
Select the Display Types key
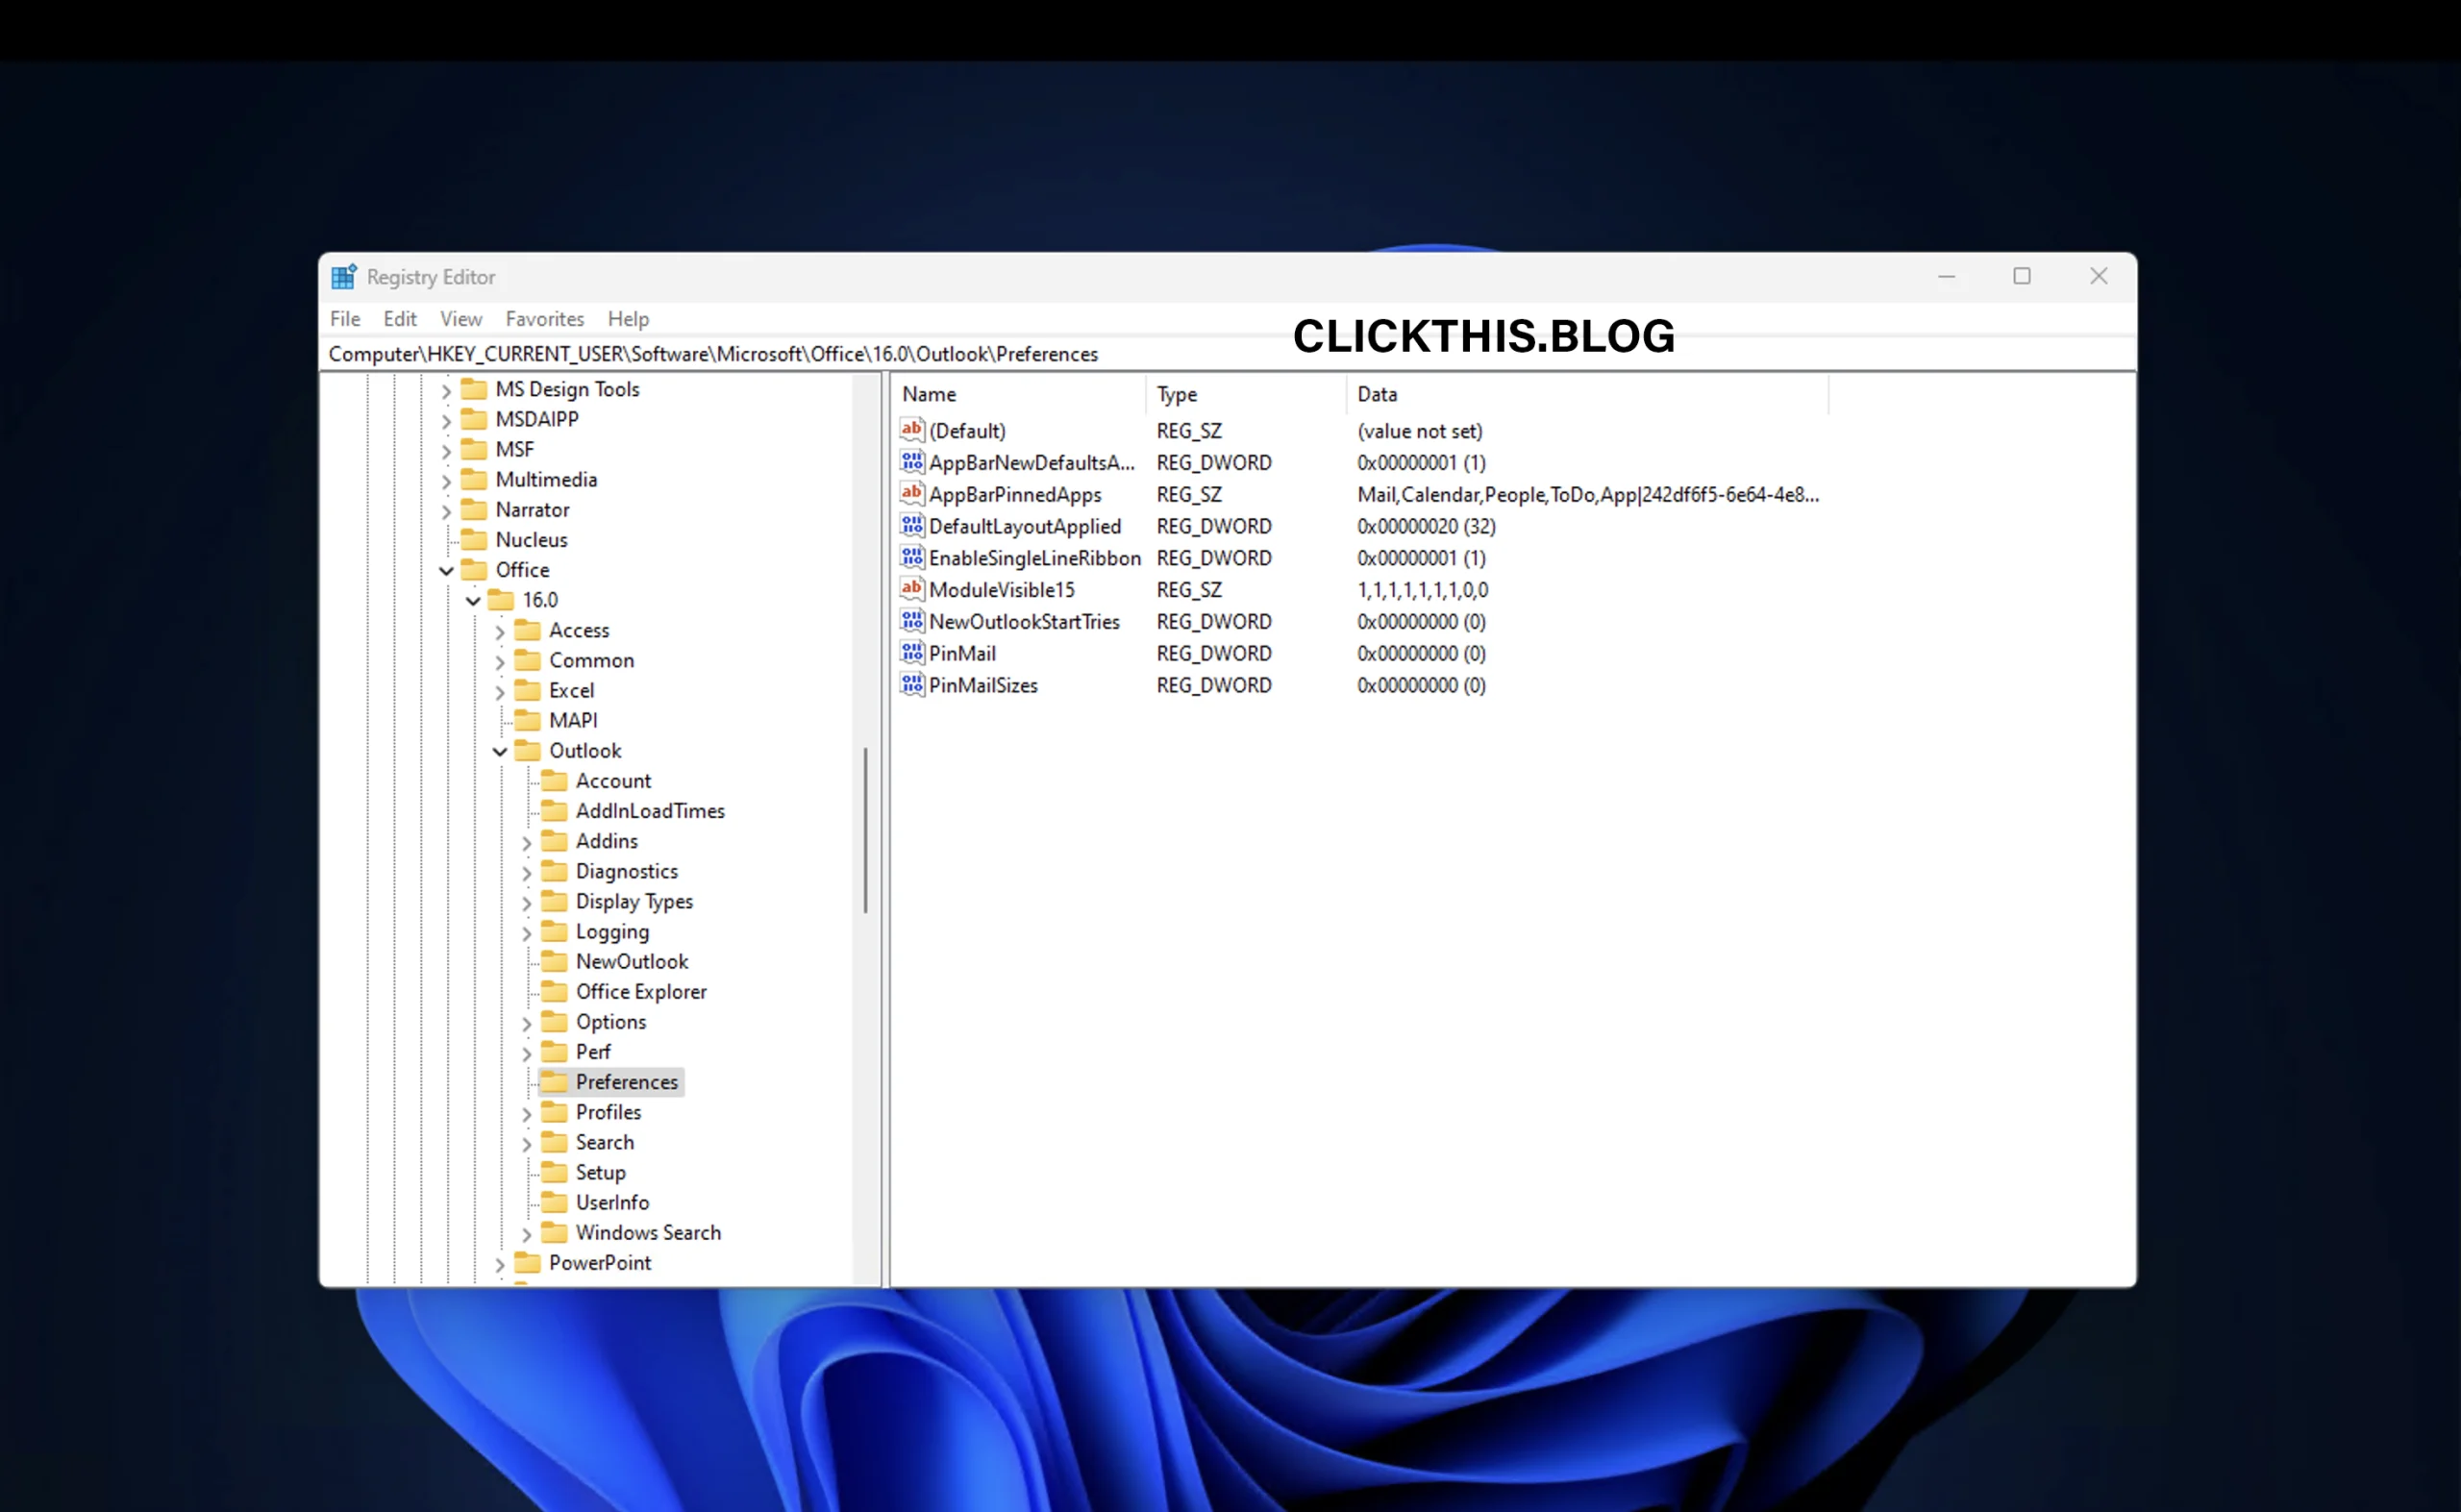pos(634,901)
